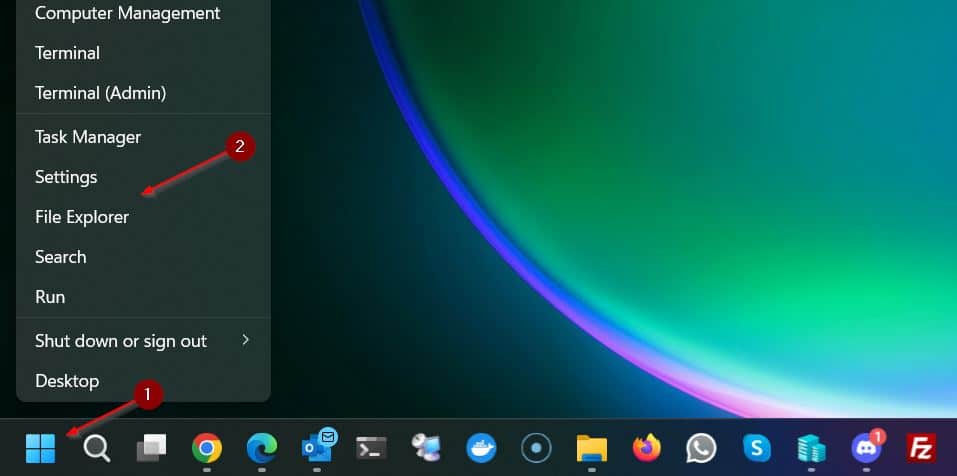Launch FileZilla from the taskbar
Image resolution: width=957 pixels, height=476 pixels.
921,448
